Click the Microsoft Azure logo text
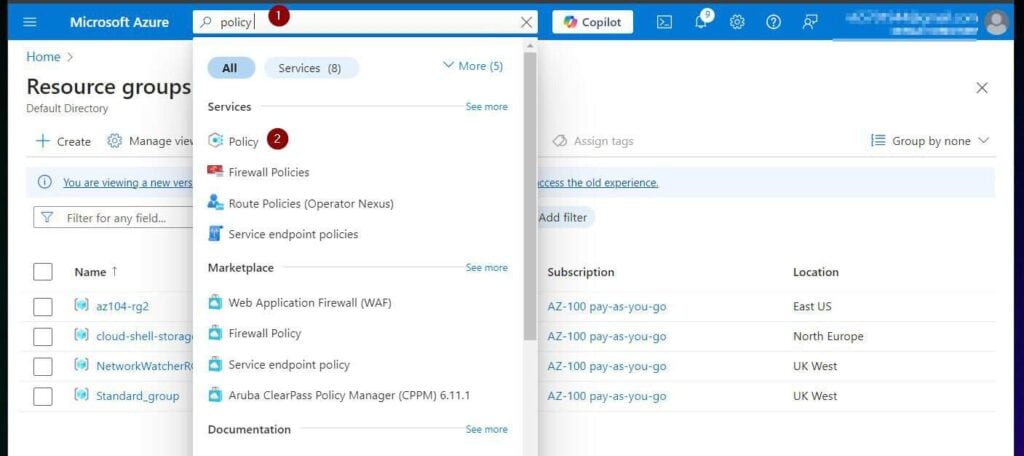The width and height of the screenshot is (1024, 456). [119, 22]
